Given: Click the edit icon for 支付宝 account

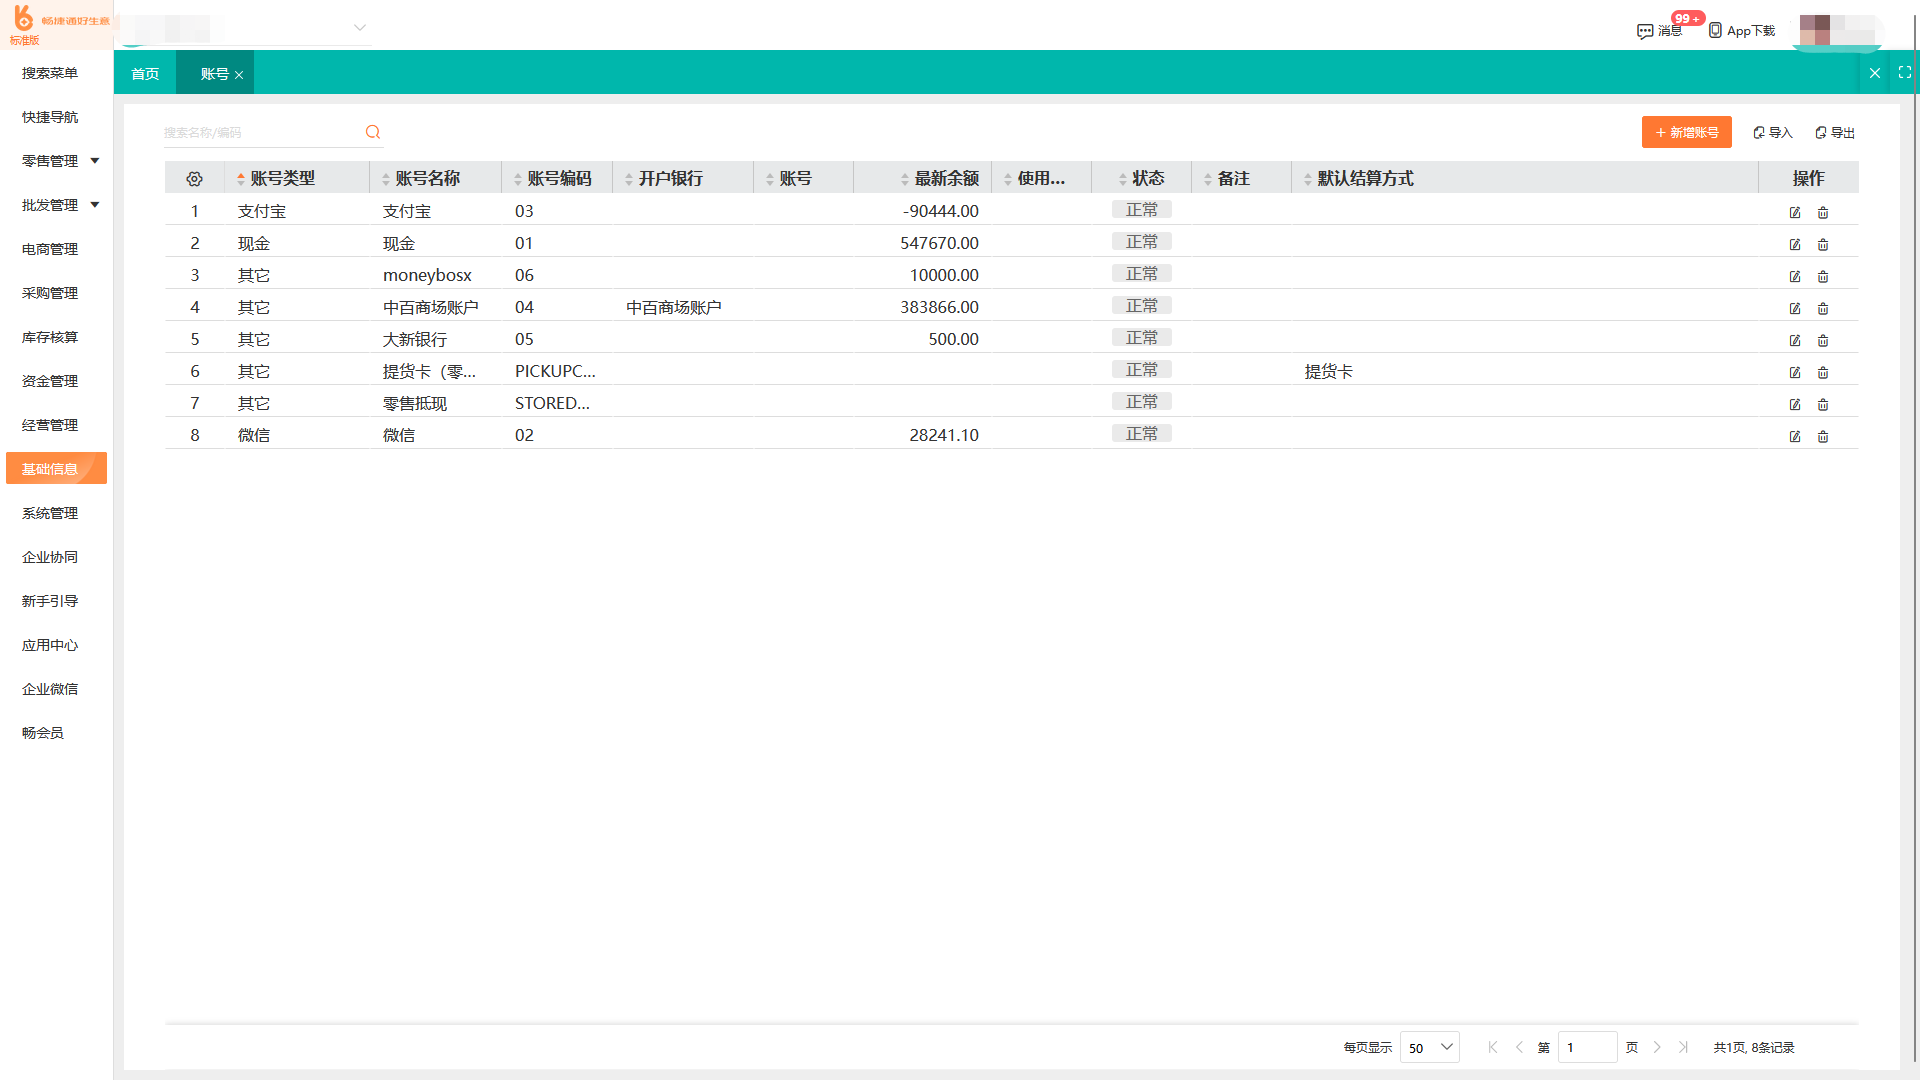Looking at the screenshot, I should (1795, 211).
